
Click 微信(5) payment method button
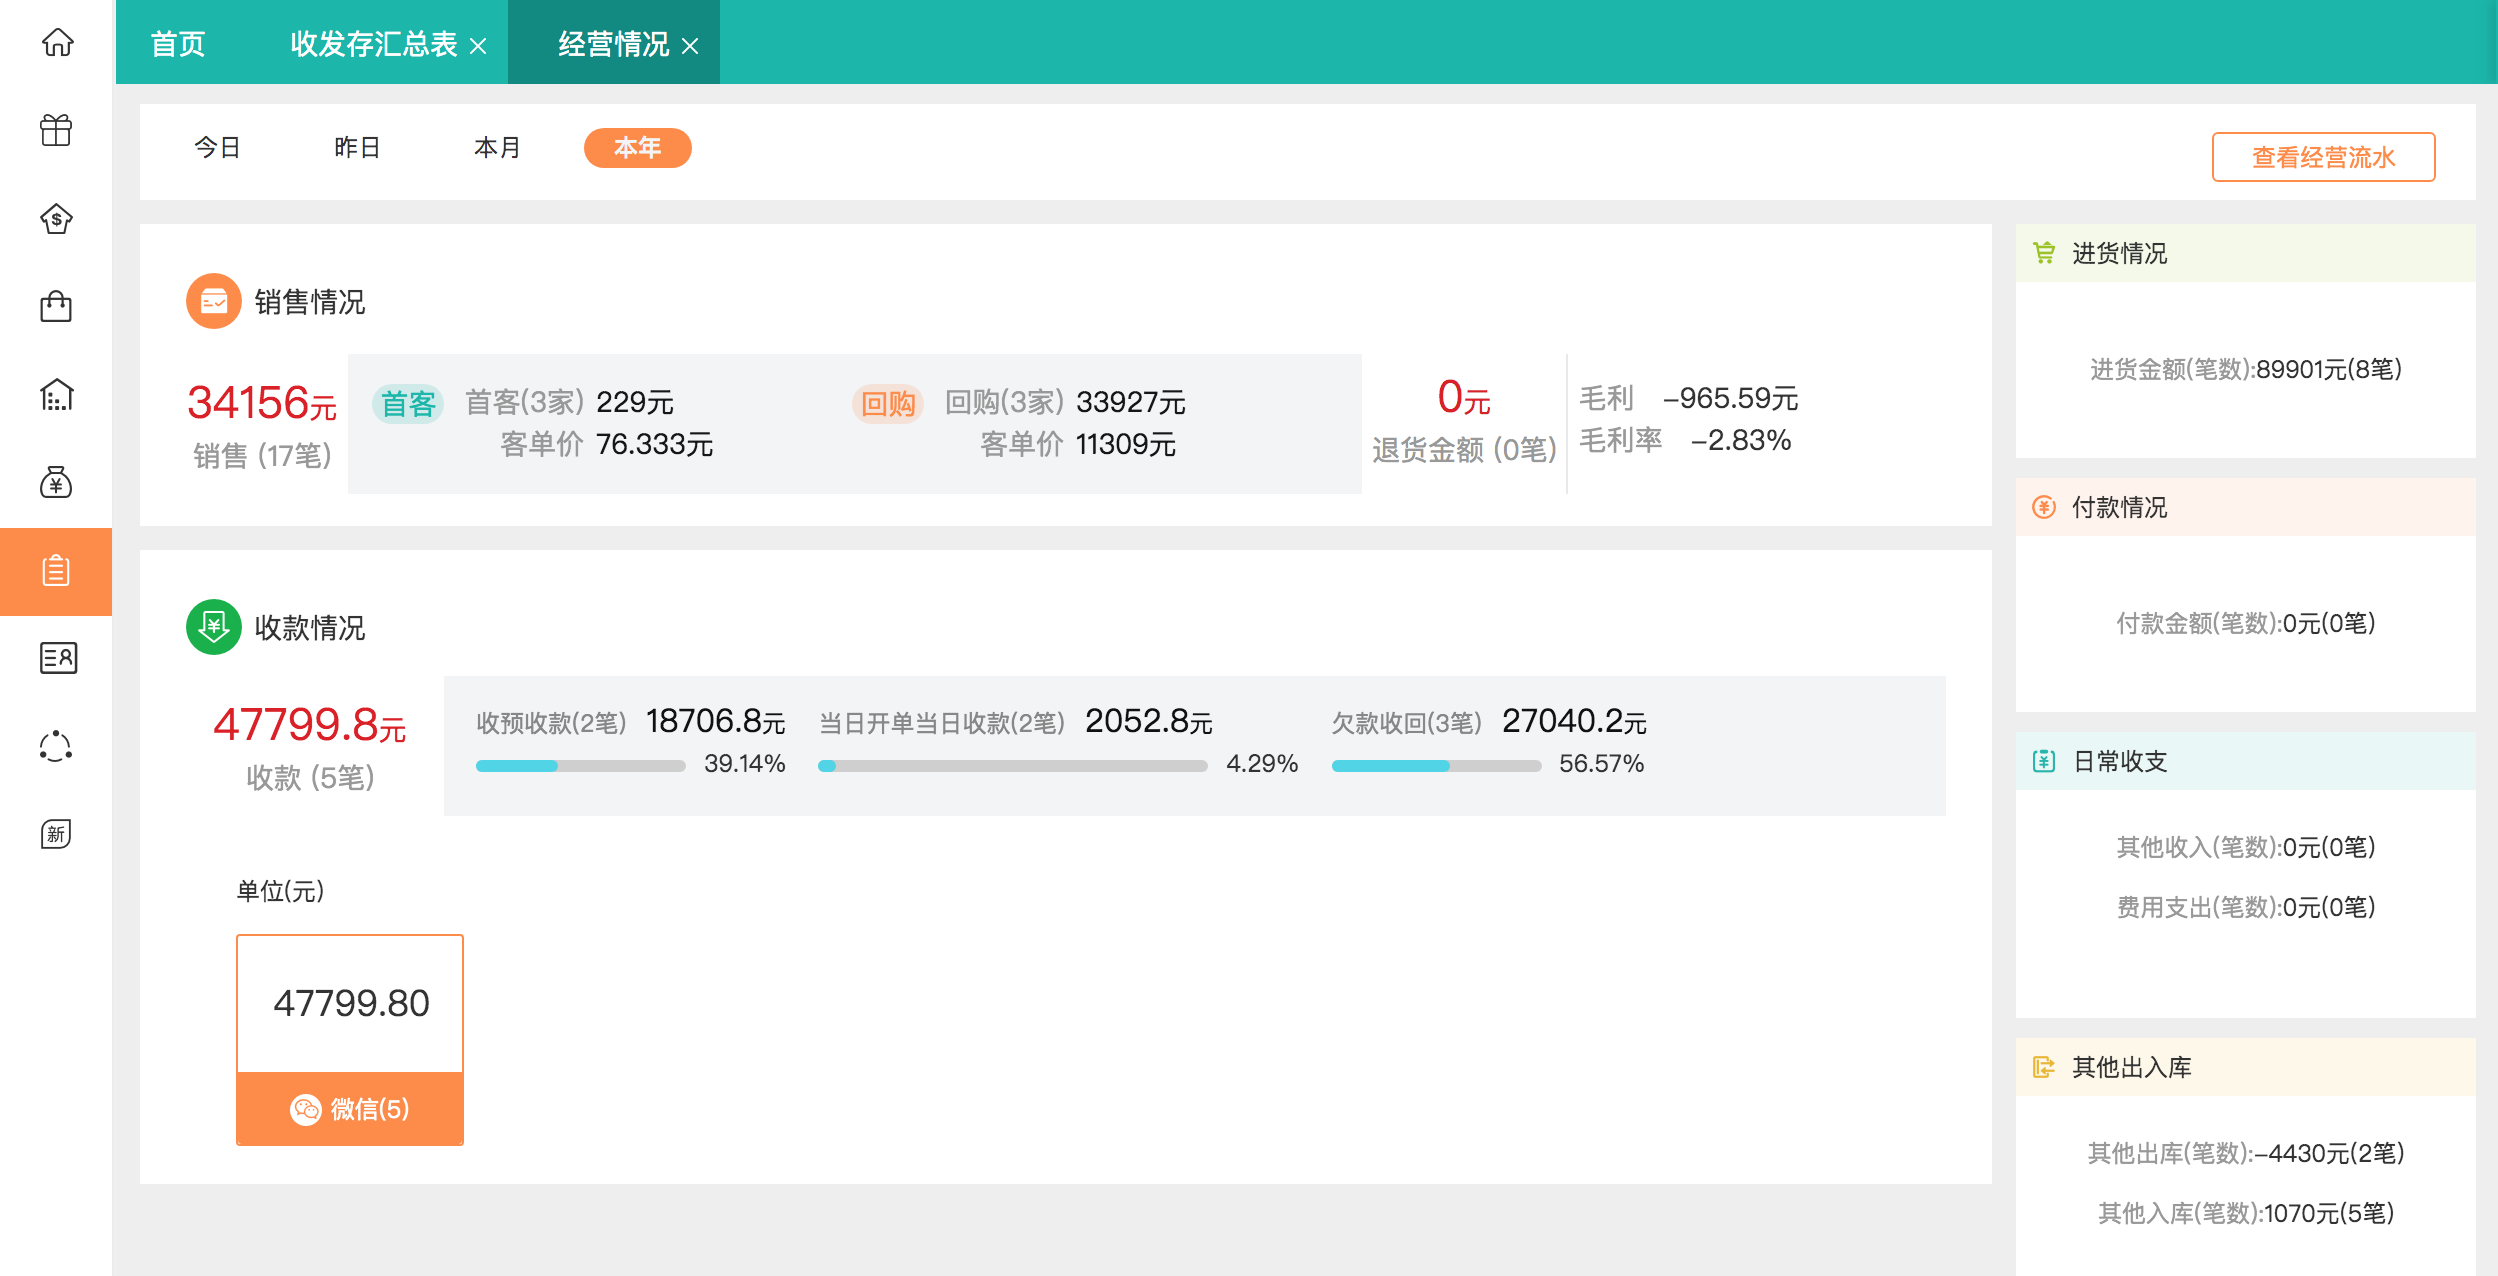[x=350, y=1110]
